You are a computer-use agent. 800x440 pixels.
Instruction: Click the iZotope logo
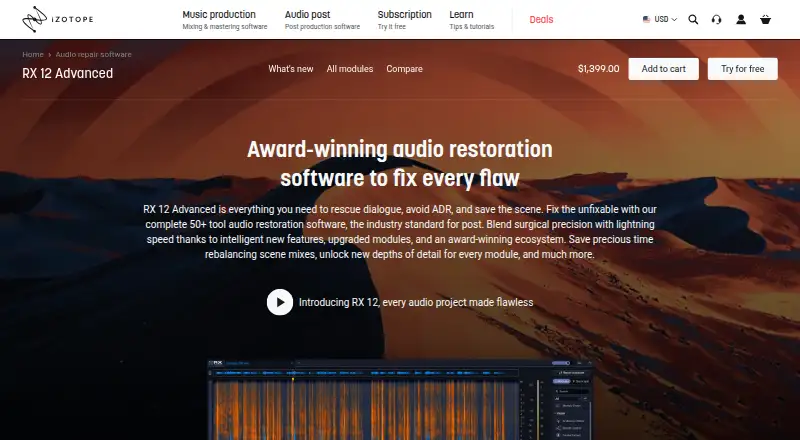coord(58,19)
